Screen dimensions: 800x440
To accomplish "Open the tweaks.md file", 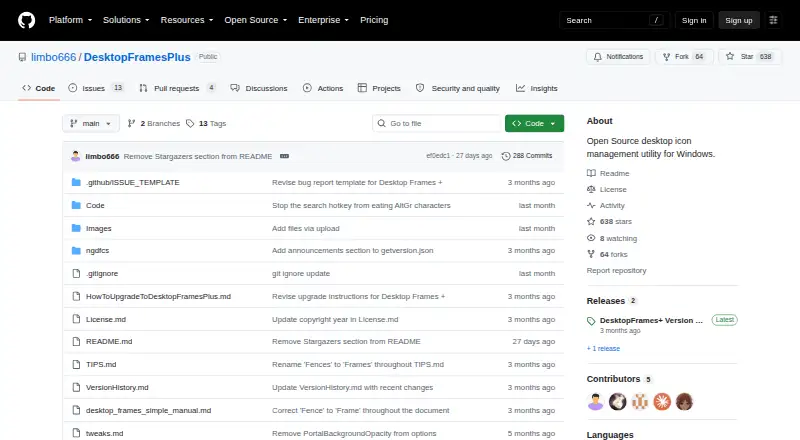I will click(105, 433).
